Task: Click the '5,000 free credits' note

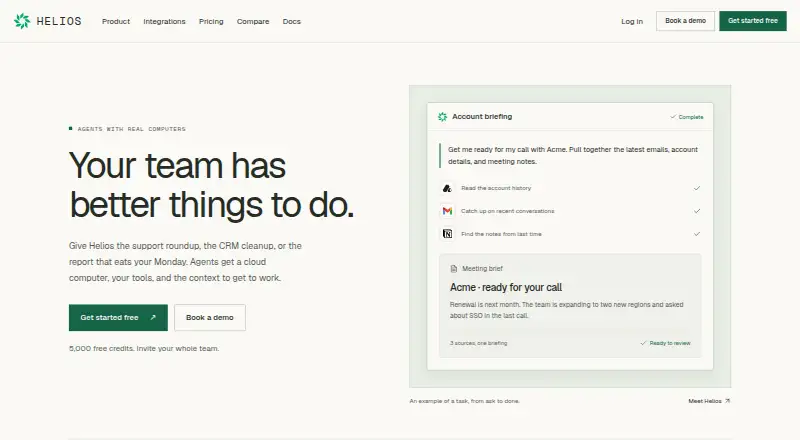Action: (144, 349)
